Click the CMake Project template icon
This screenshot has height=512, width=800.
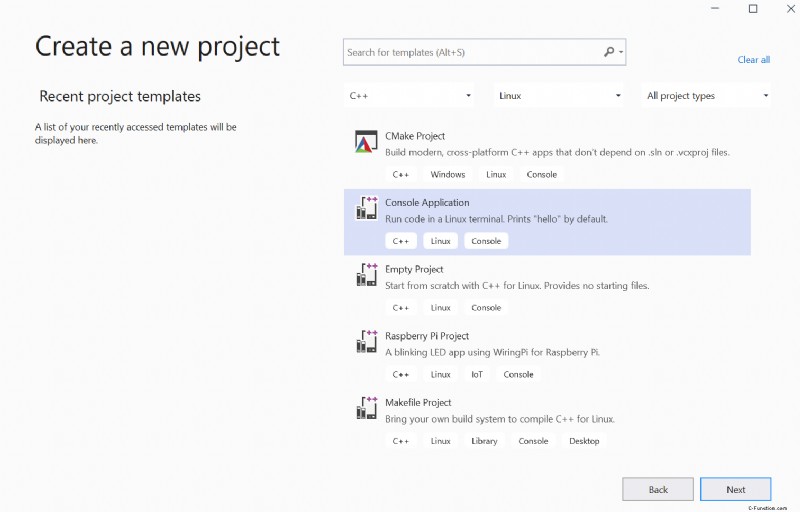point(365,142)
